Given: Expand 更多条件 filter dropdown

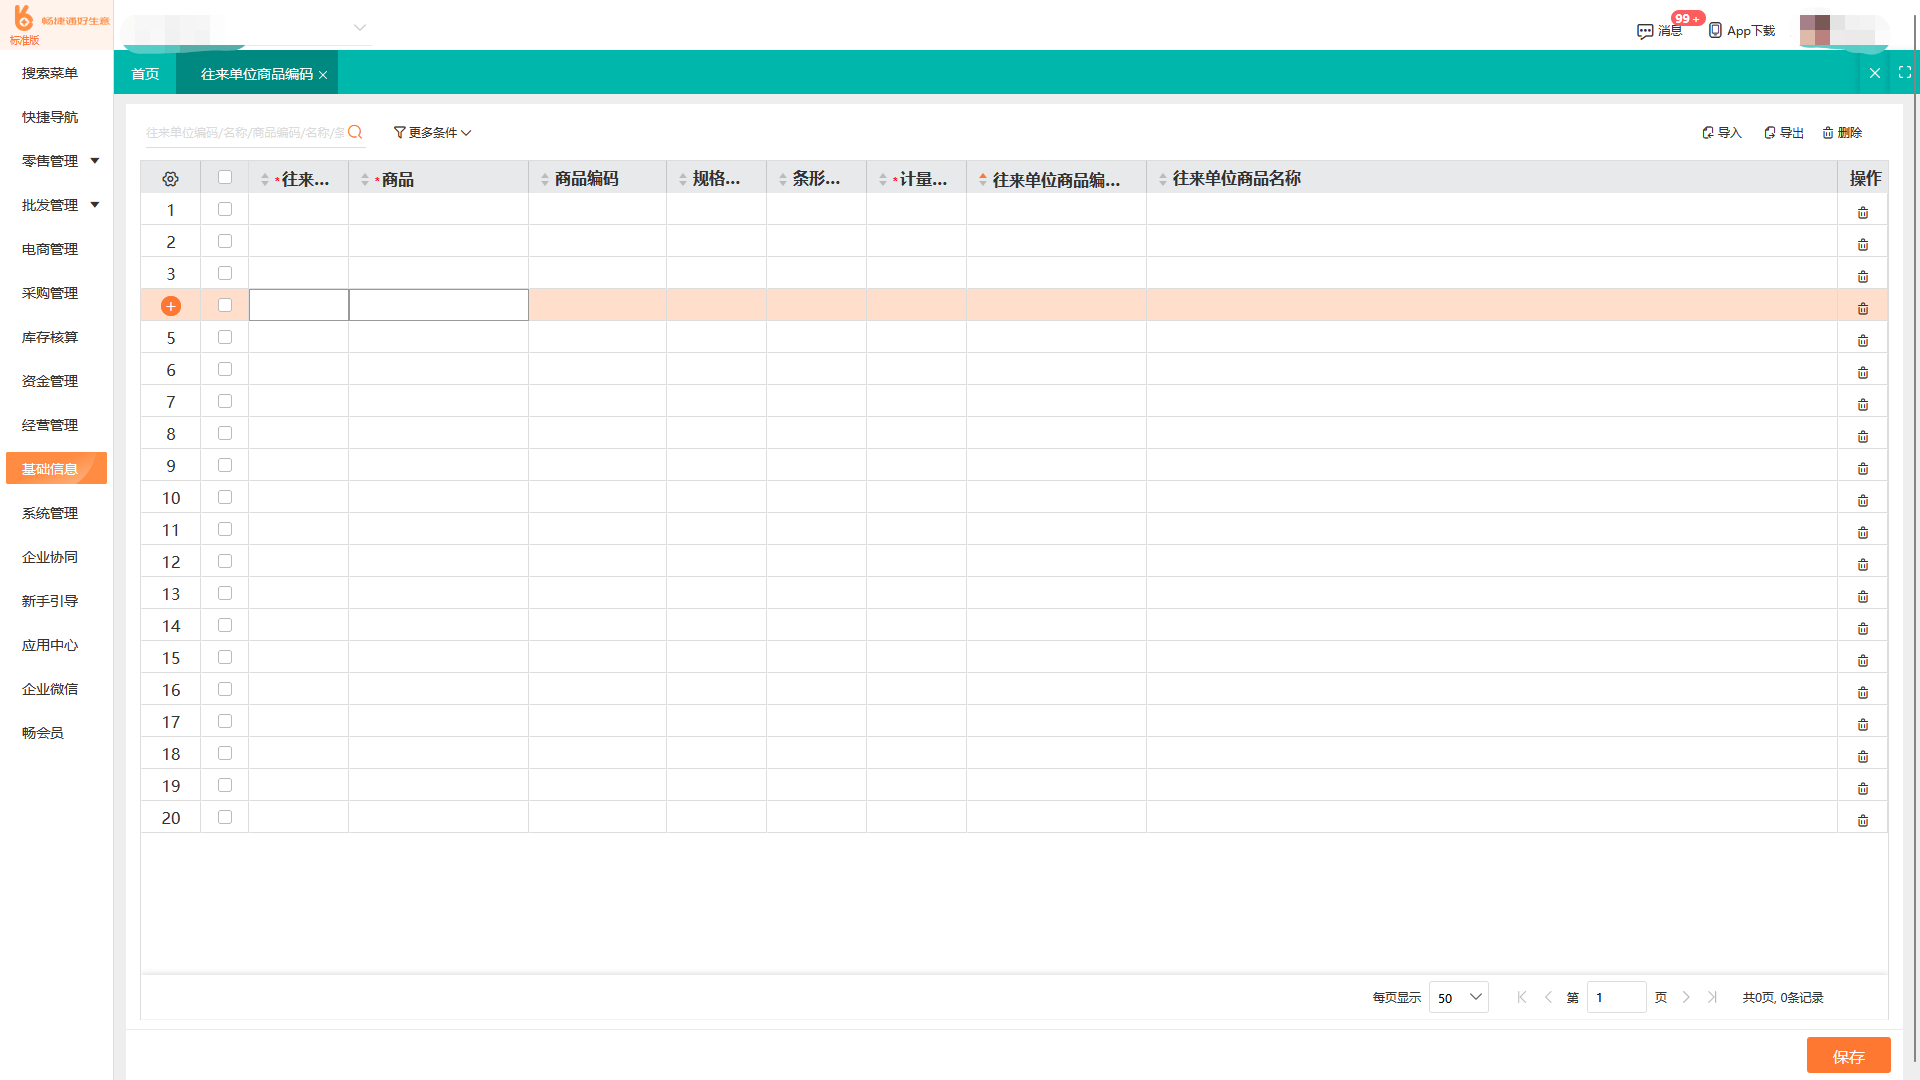Looking at the screenshot, I should pyautogui.click(x=431, y=132).
